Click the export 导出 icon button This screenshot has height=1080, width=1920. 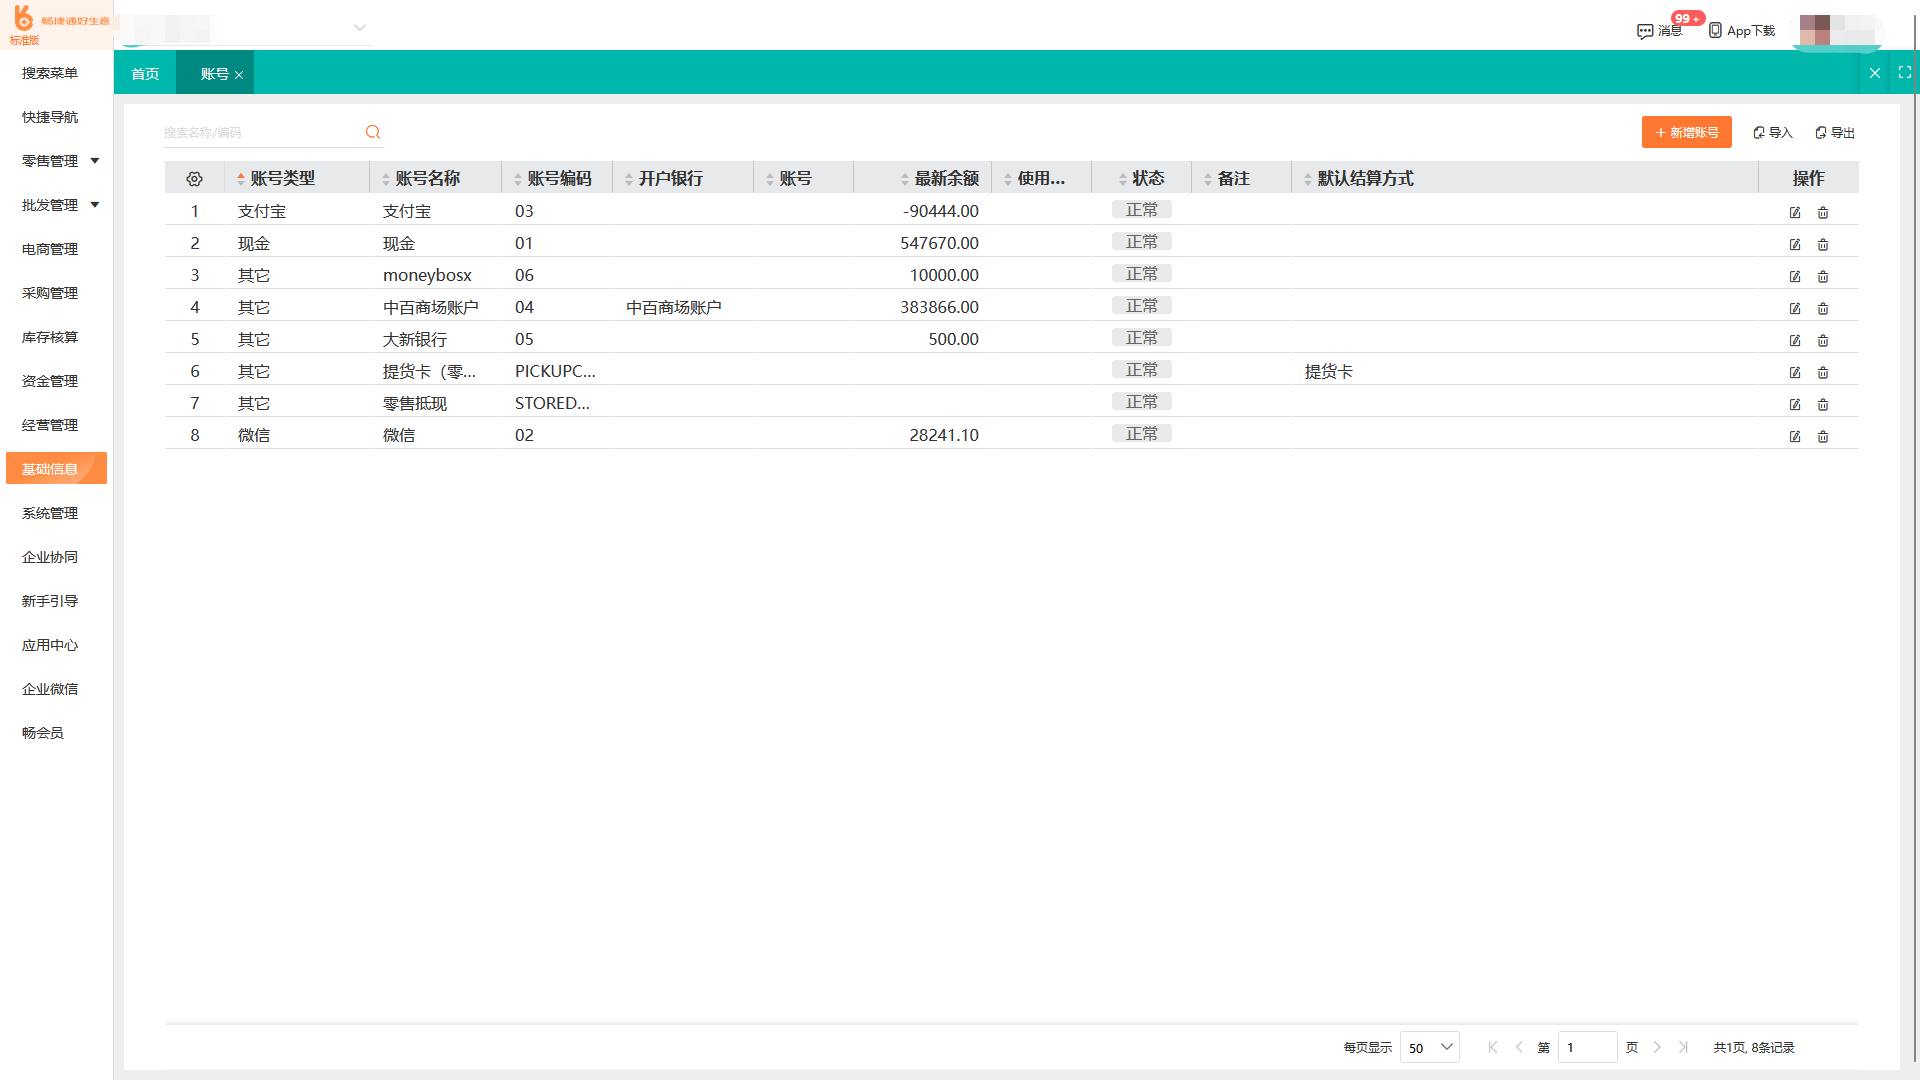pyautogui.click(x=1838, y=132)
